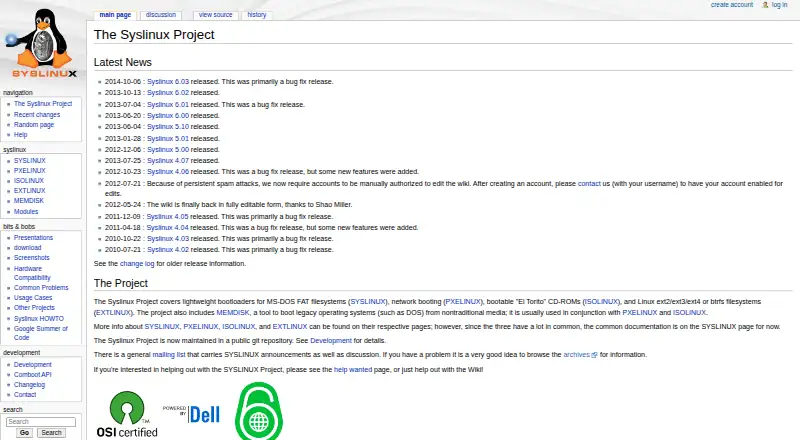Click the contact link in the 2012-07-21 news
Image resolution: width=800 pixels, height=440 pixels.
click(589, 184)
